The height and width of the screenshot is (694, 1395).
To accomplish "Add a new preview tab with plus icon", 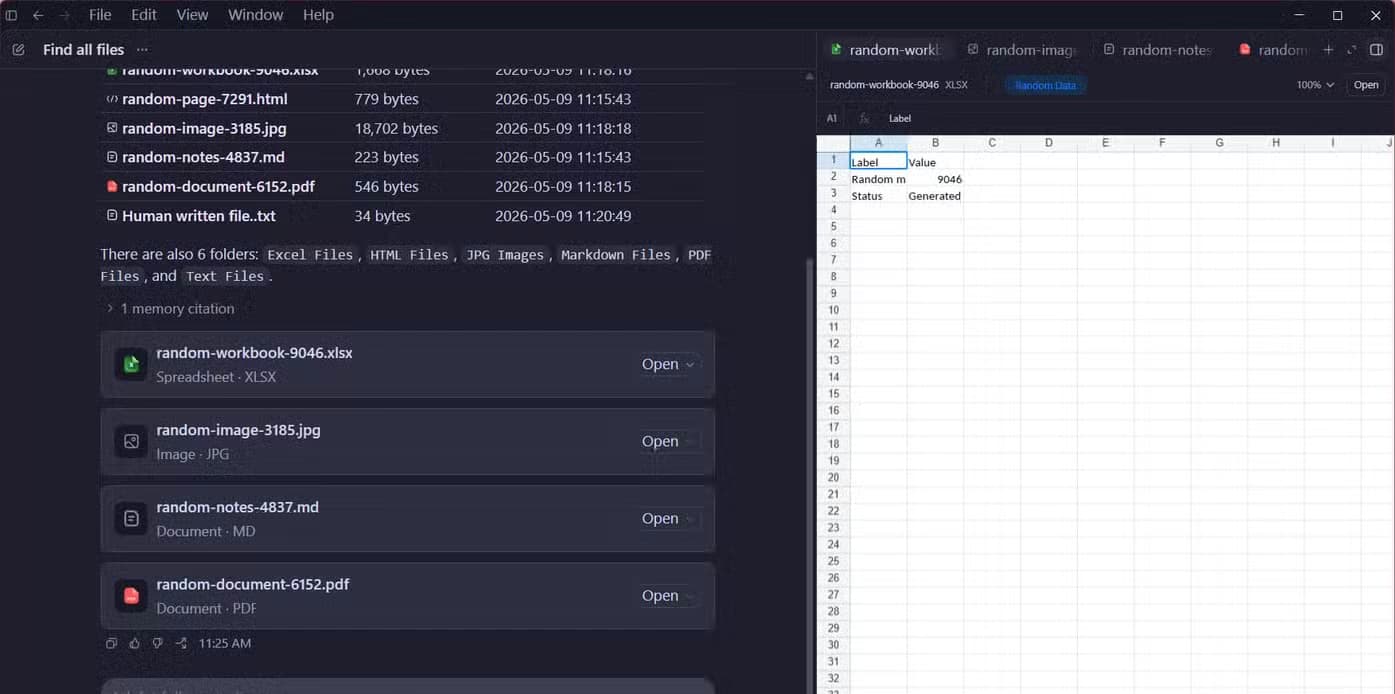I will 1328,50.
